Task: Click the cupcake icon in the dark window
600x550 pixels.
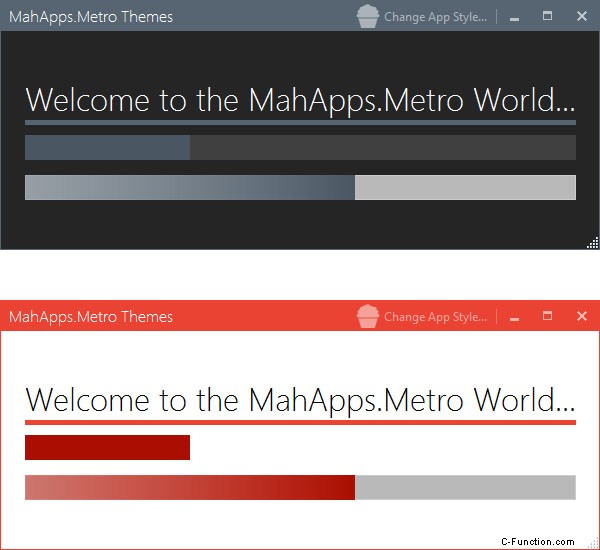Action: 368,16
